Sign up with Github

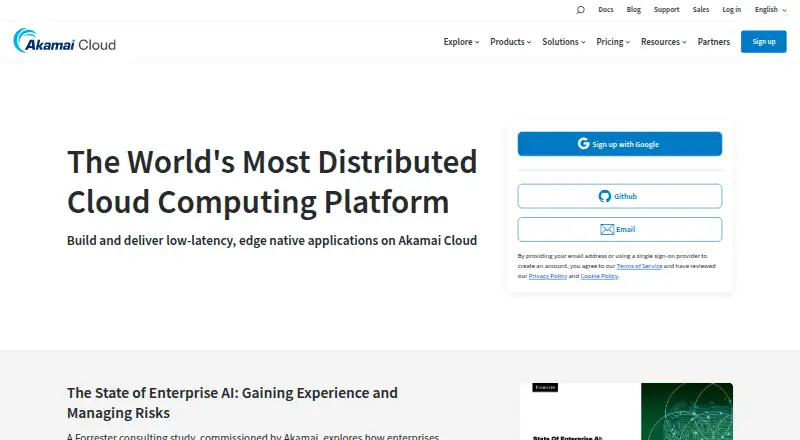click(619, 196)
